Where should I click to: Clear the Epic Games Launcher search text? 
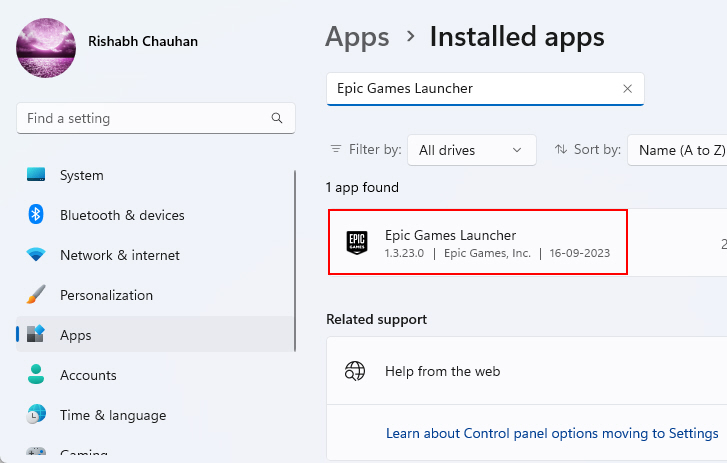pos(627,89)
